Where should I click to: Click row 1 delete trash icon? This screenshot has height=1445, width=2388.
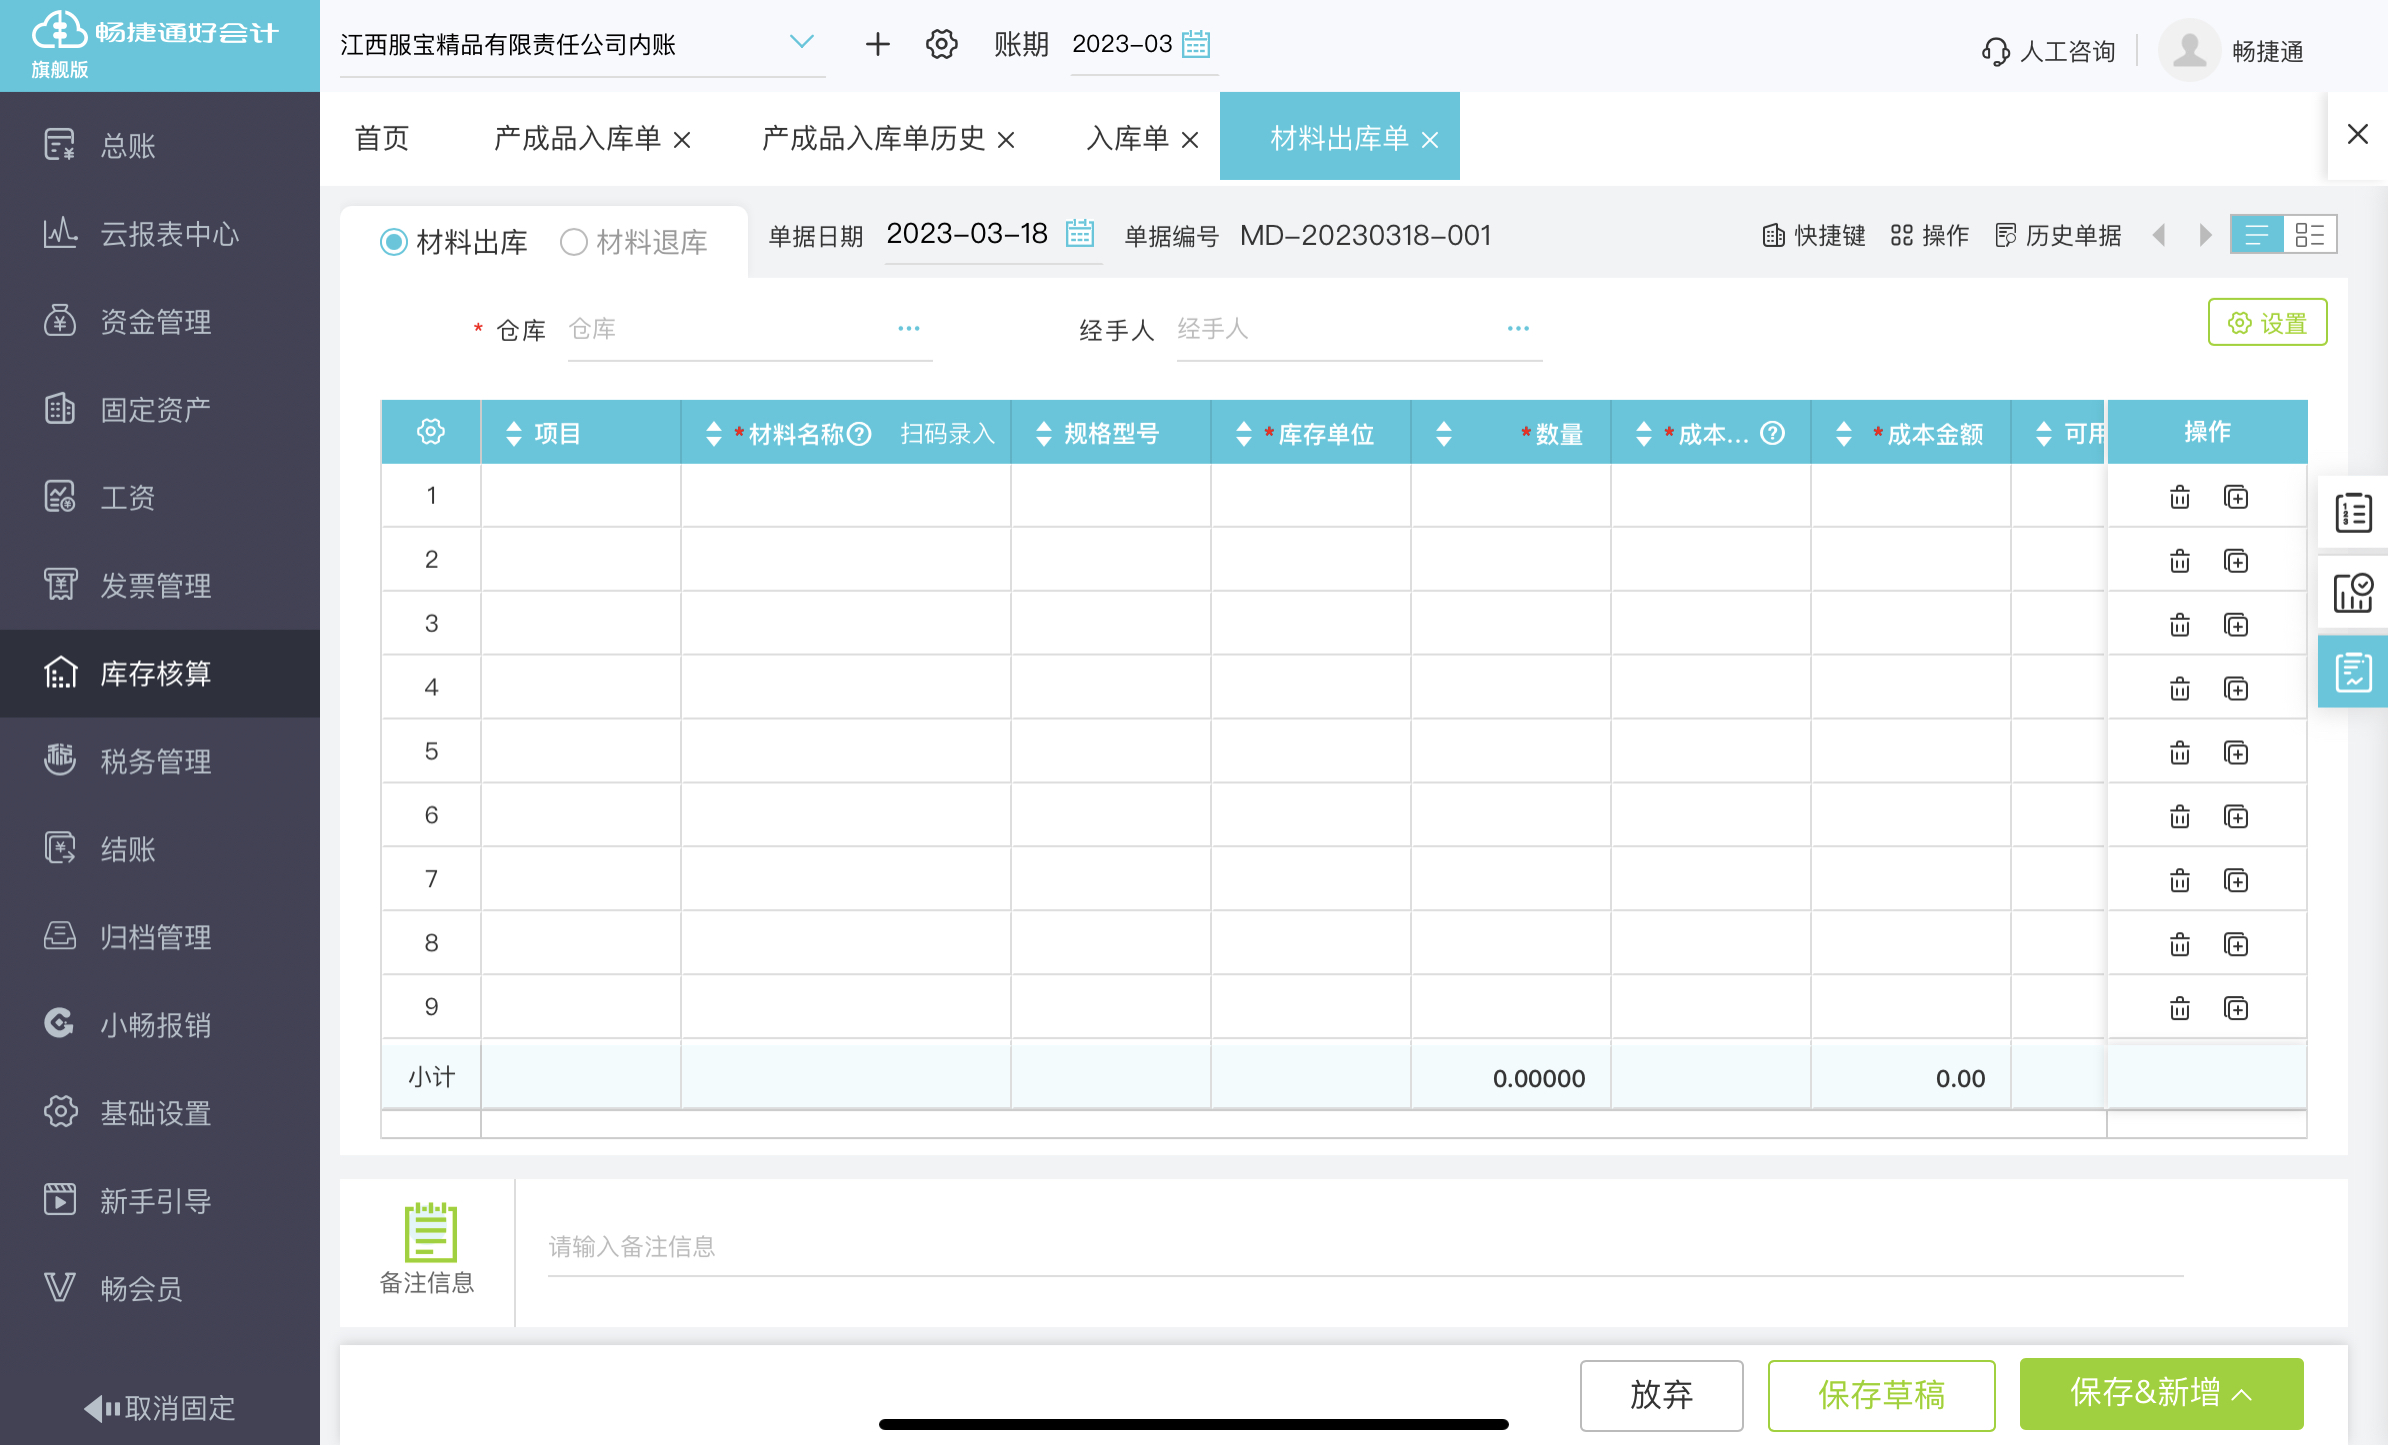2180,496
